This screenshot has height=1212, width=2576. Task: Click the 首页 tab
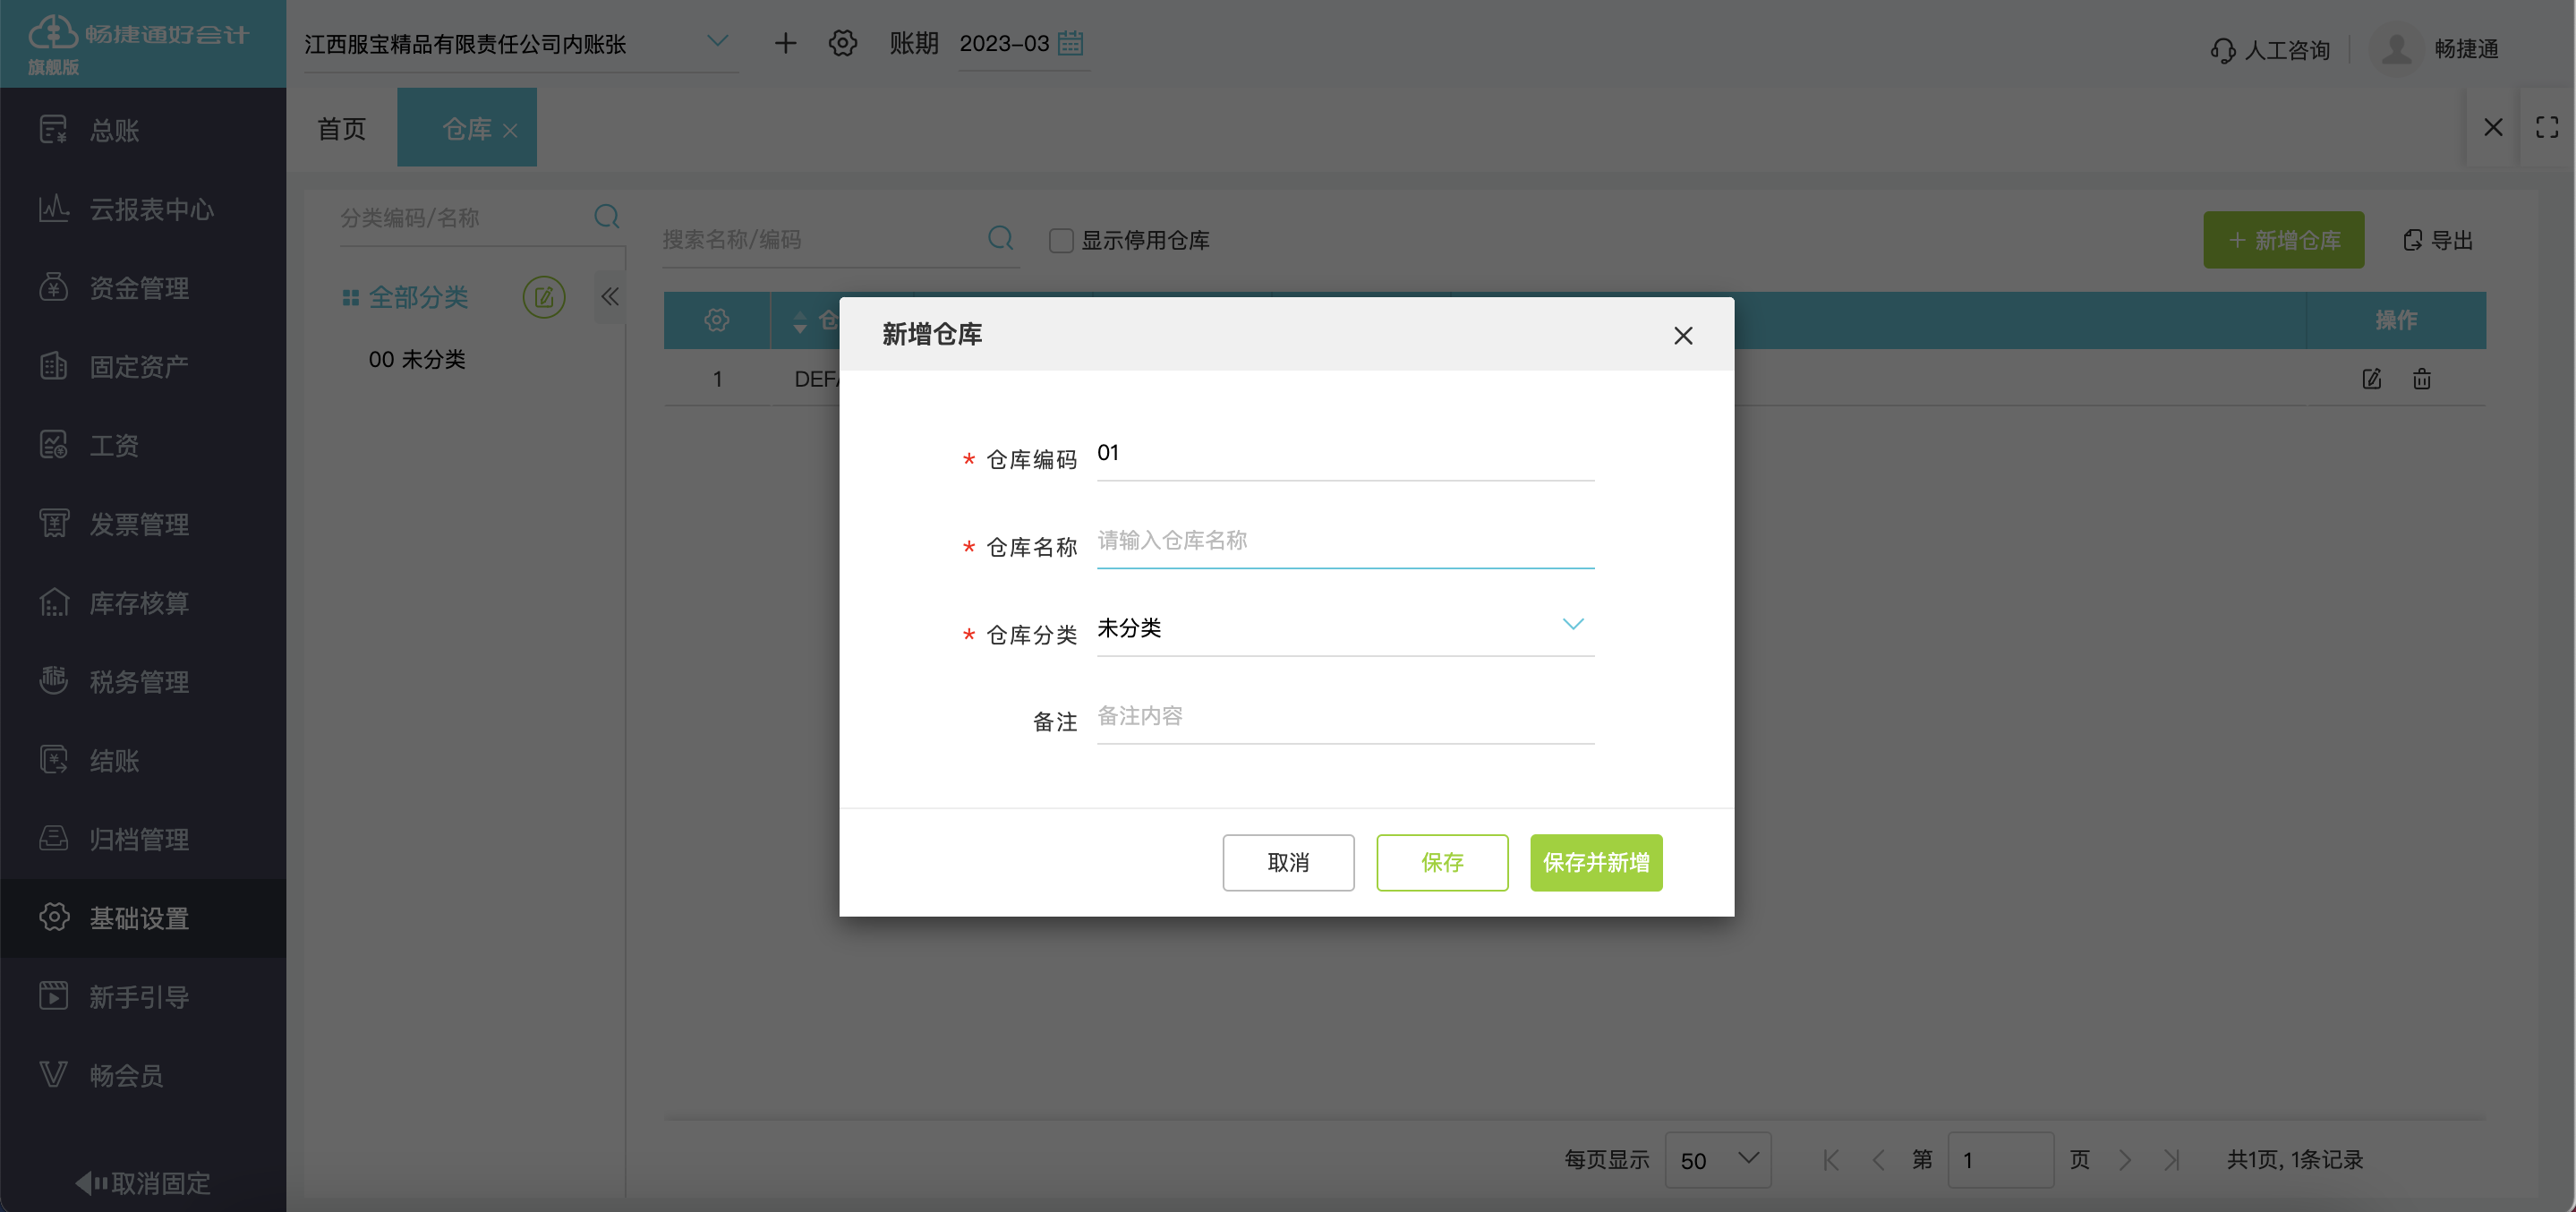[x=340, y=128]
